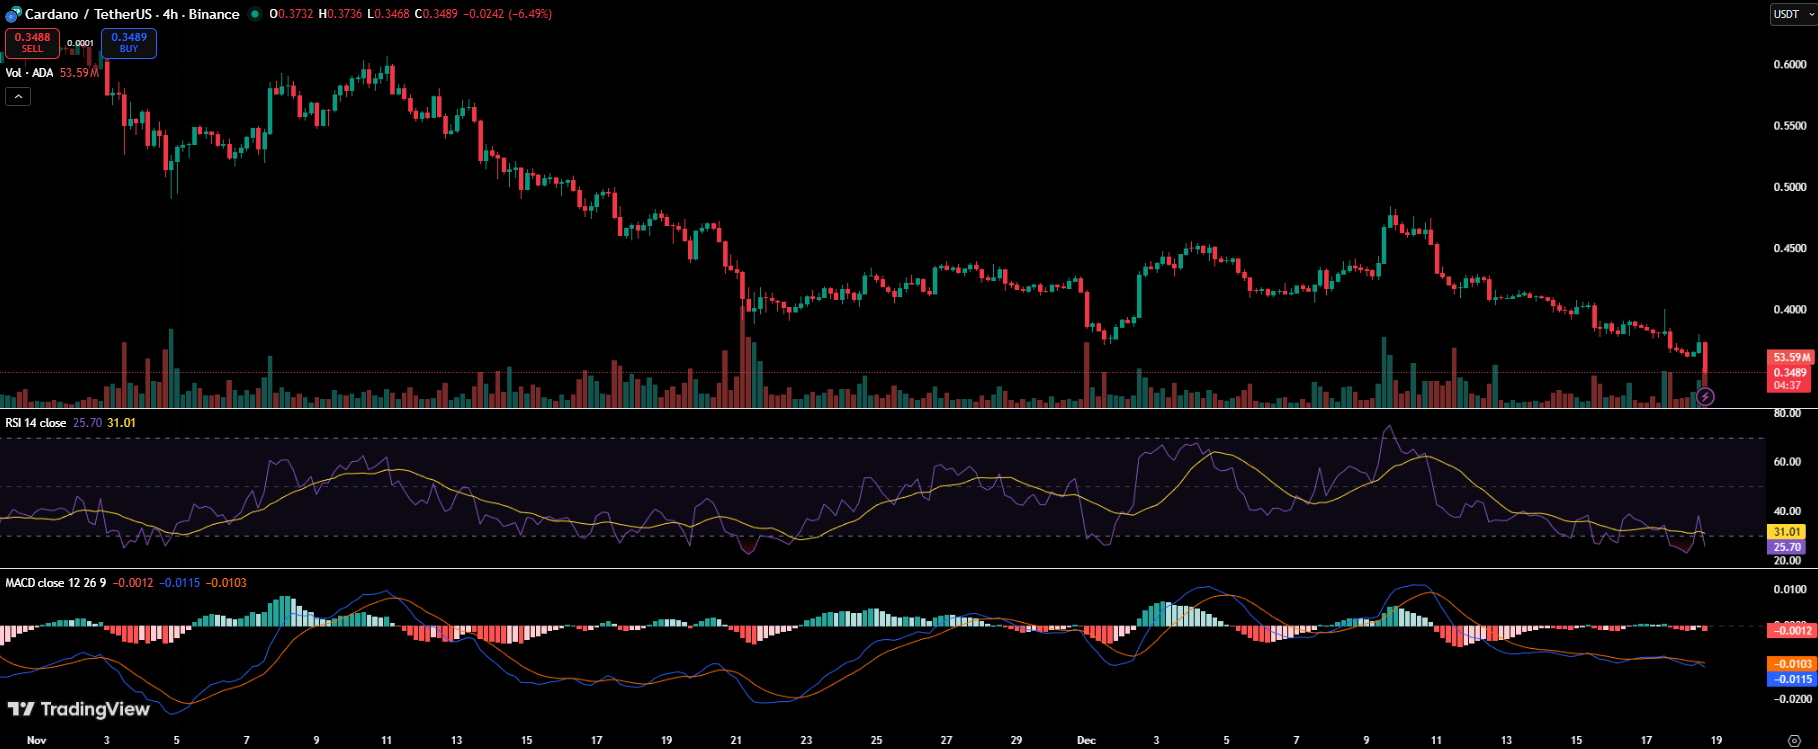The width and height of the screenshot is (1818, 749).
Task: Click the green market status dot
Action: pyautogui.click(x=255, y=14)
